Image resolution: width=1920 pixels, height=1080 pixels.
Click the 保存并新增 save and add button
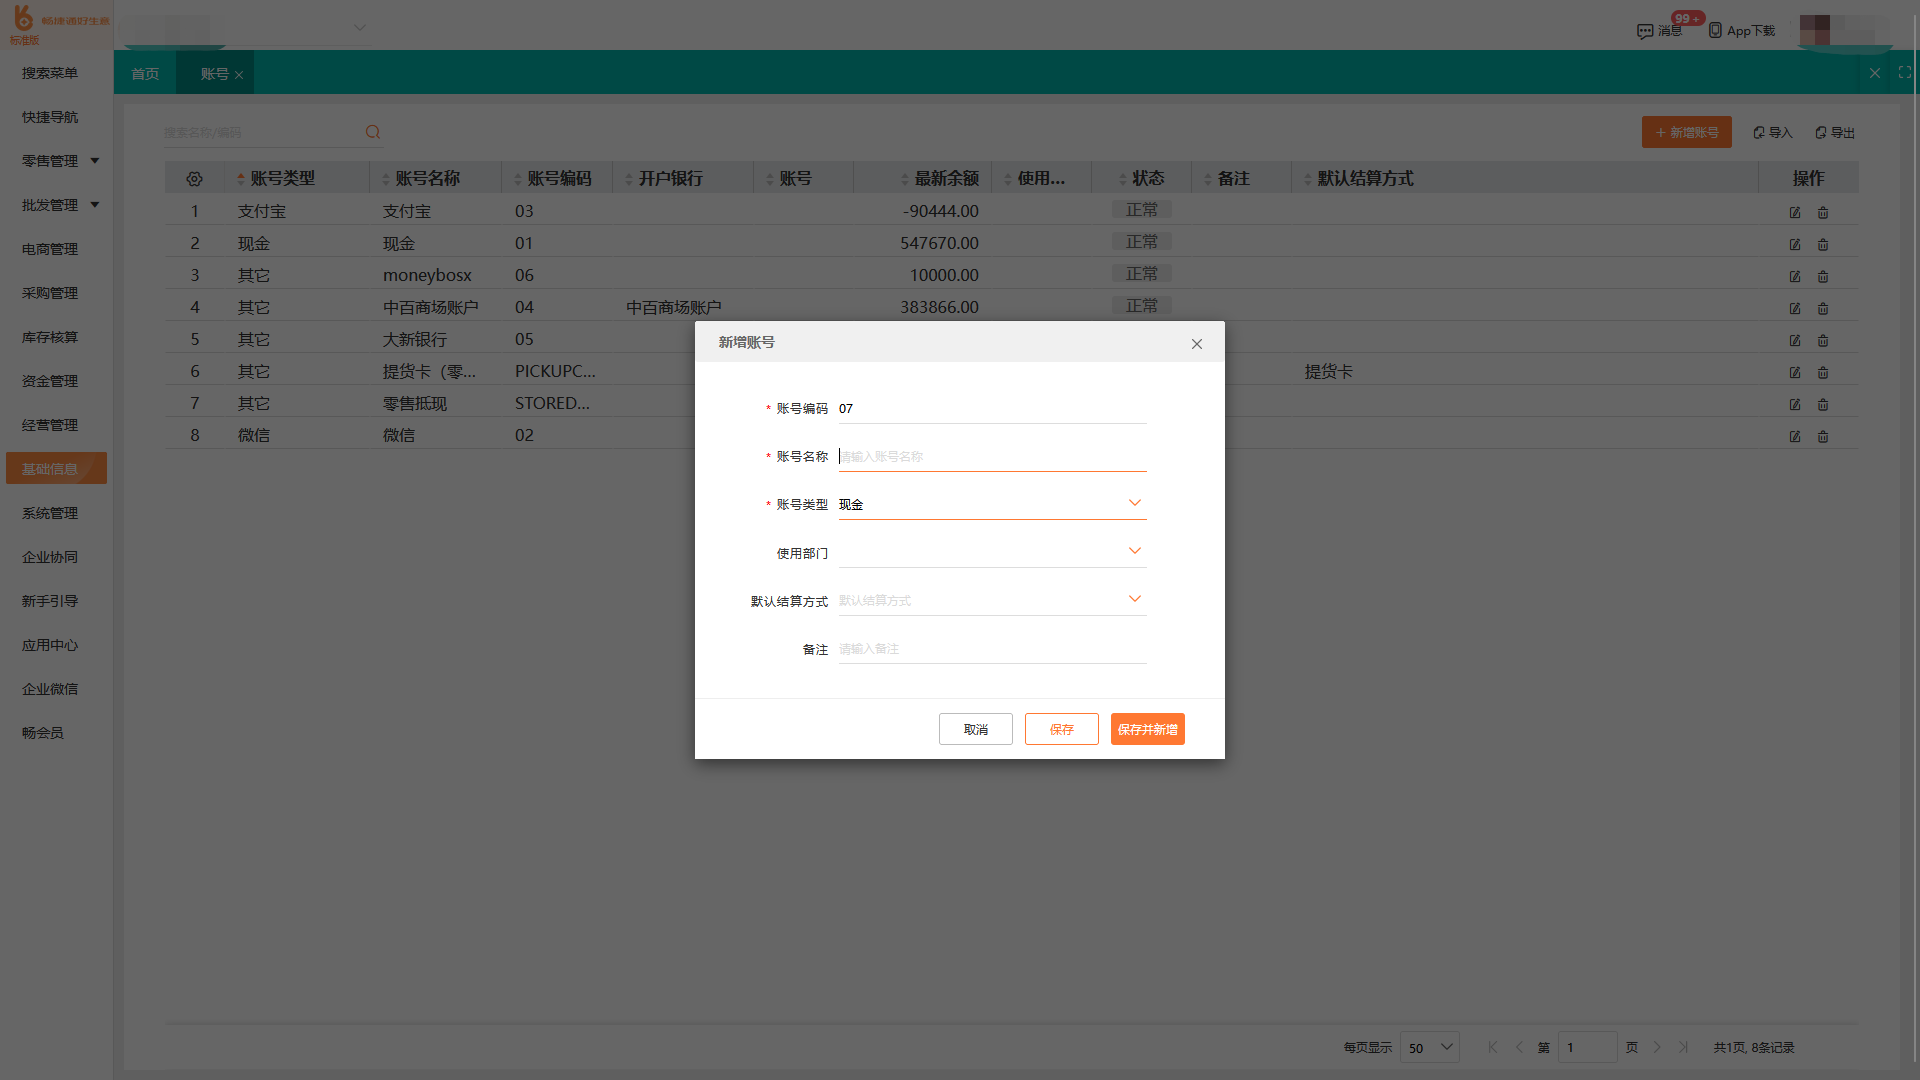(x=1147, y=729)
